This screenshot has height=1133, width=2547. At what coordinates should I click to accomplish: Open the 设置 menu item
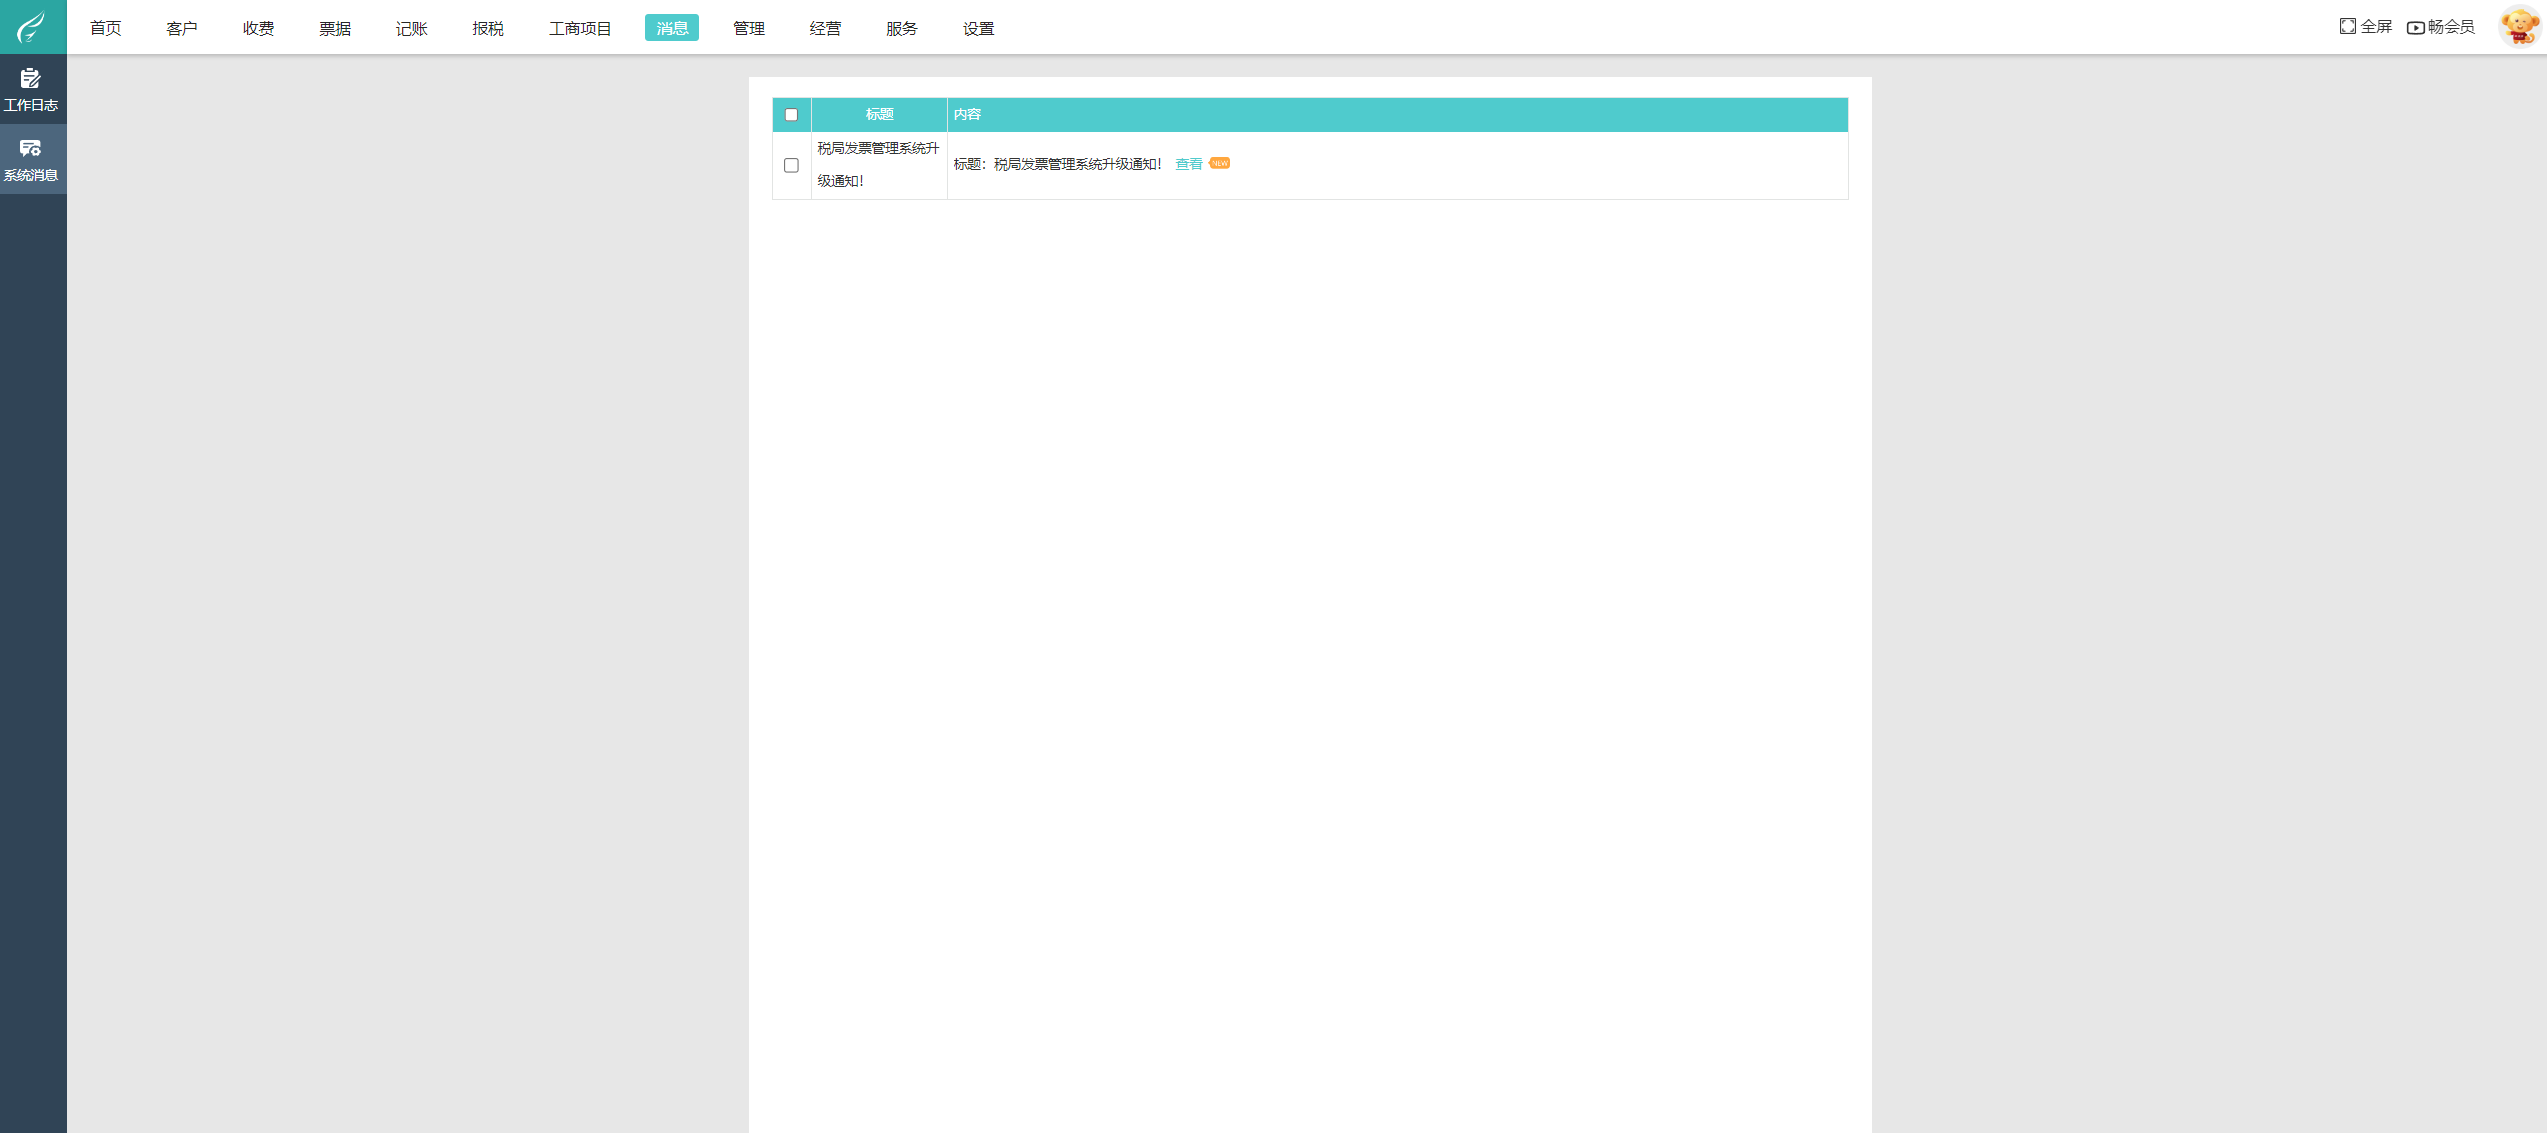tap(976, 28)
